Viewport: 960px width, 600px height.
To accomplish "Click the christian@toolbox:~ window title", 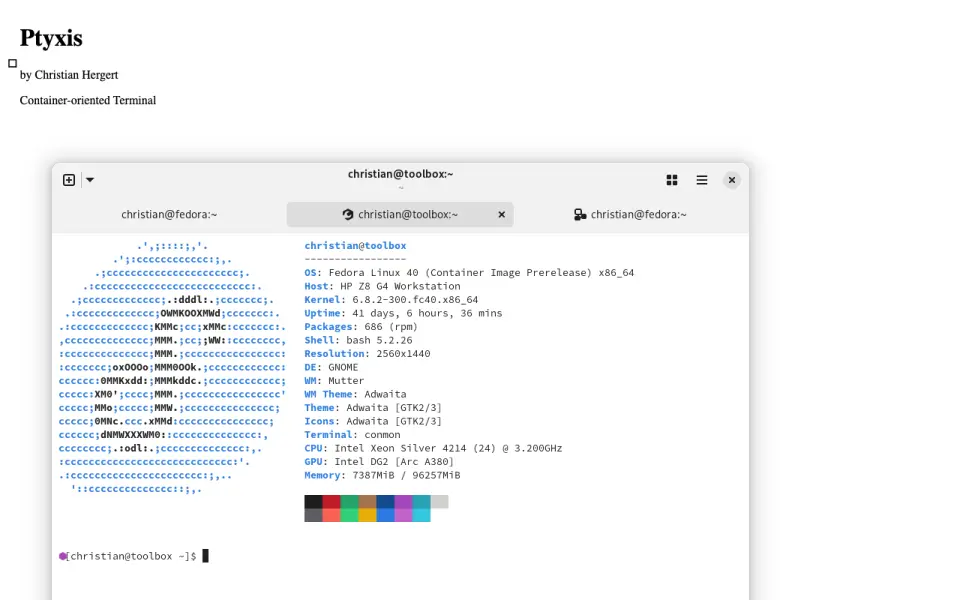I will pyautogui.click(x=400, y=174).
